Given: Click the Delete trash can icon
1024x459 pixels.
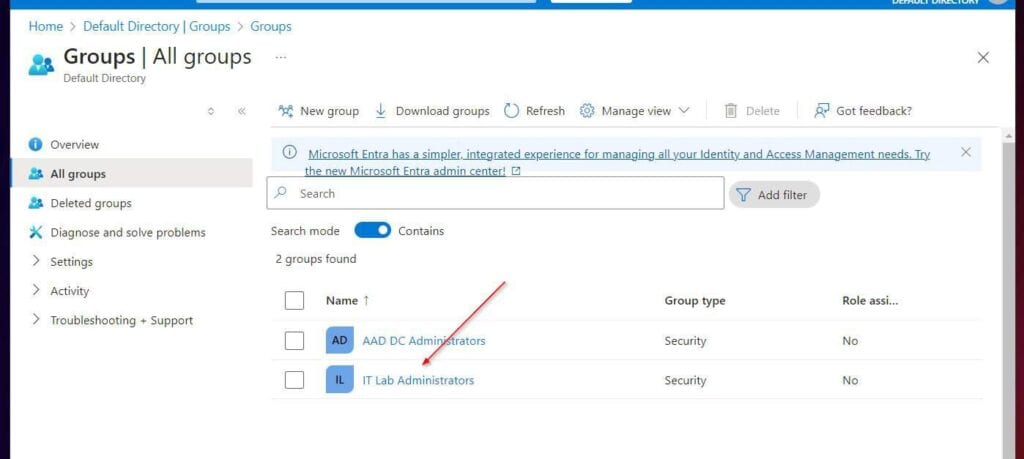Looking at the screenshot, I should (731, 111).
